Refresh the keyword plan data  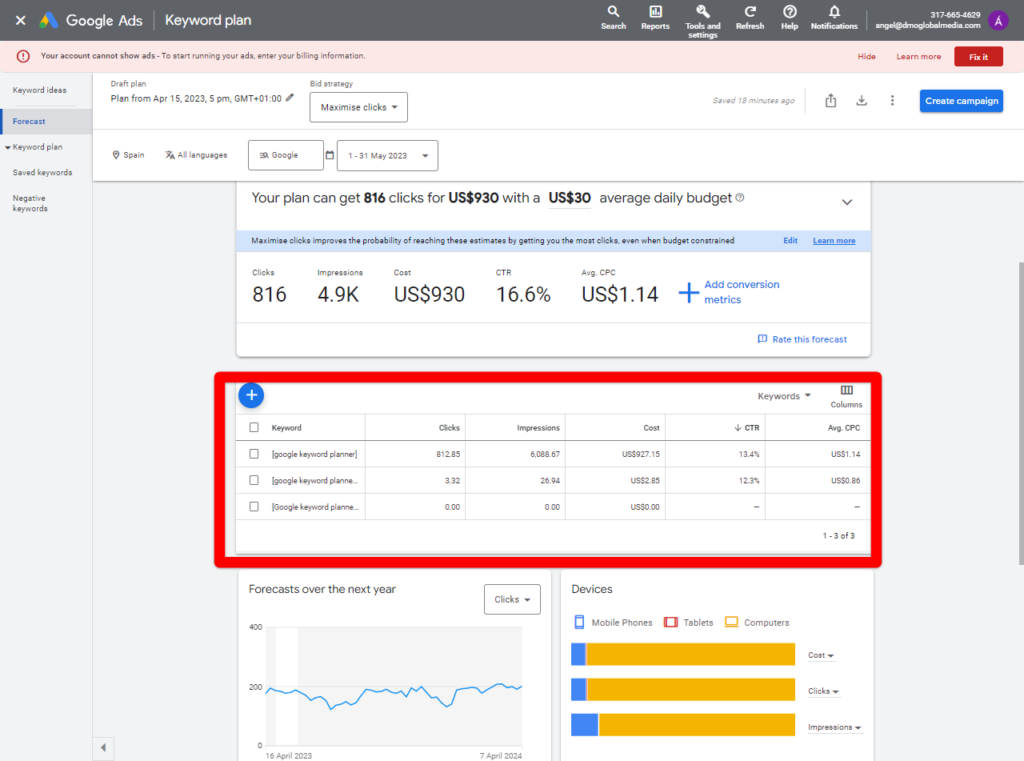pos(750,20)
